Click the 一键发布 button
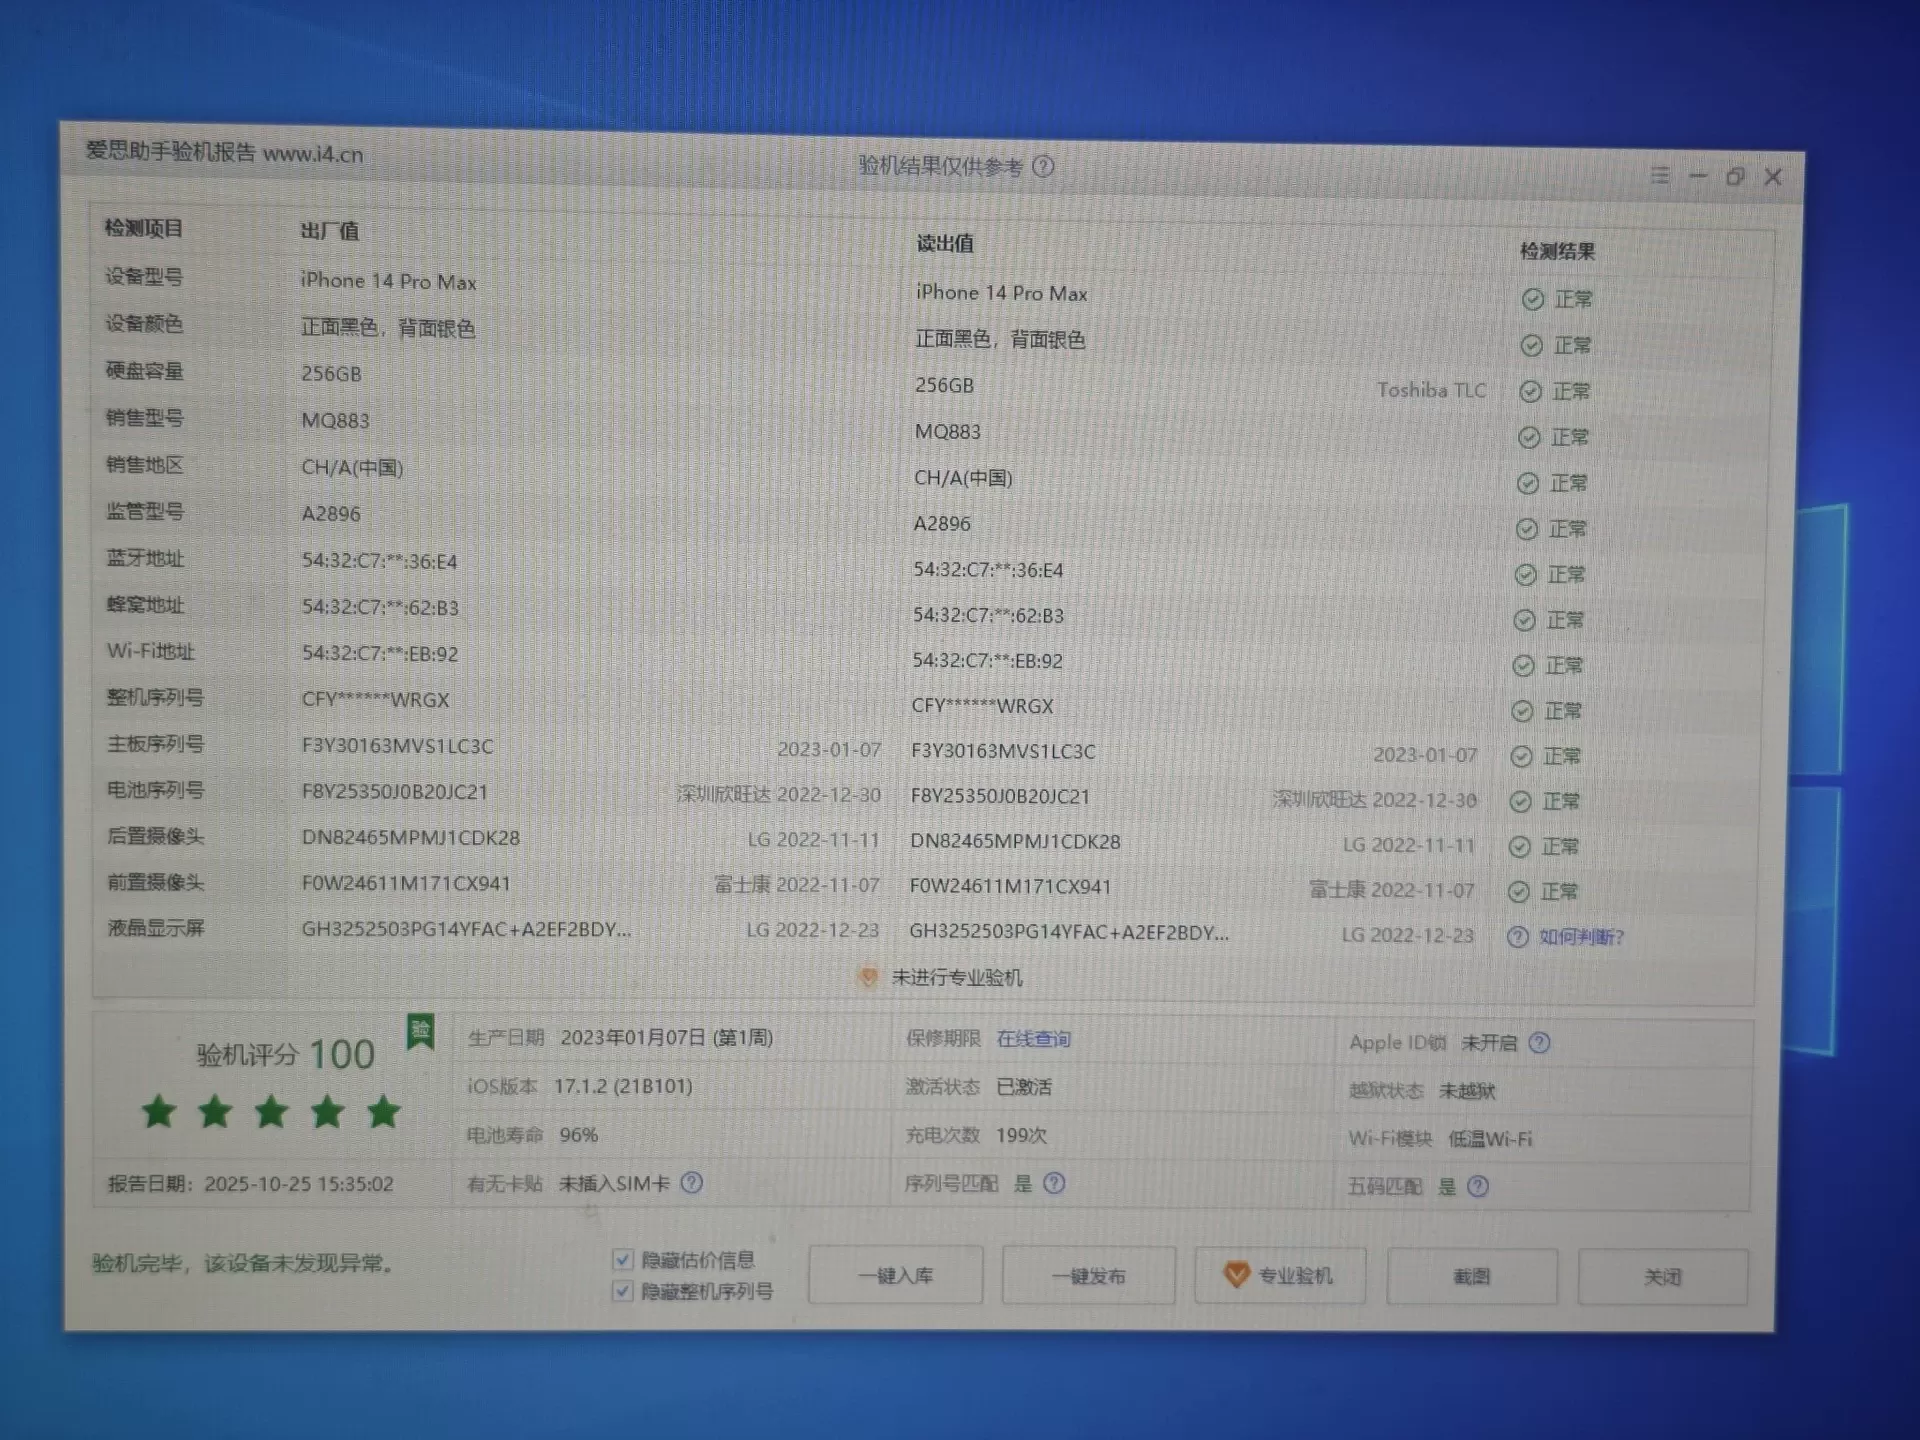This screenshot has height=1440, width=1920. pos(1088,1276)
